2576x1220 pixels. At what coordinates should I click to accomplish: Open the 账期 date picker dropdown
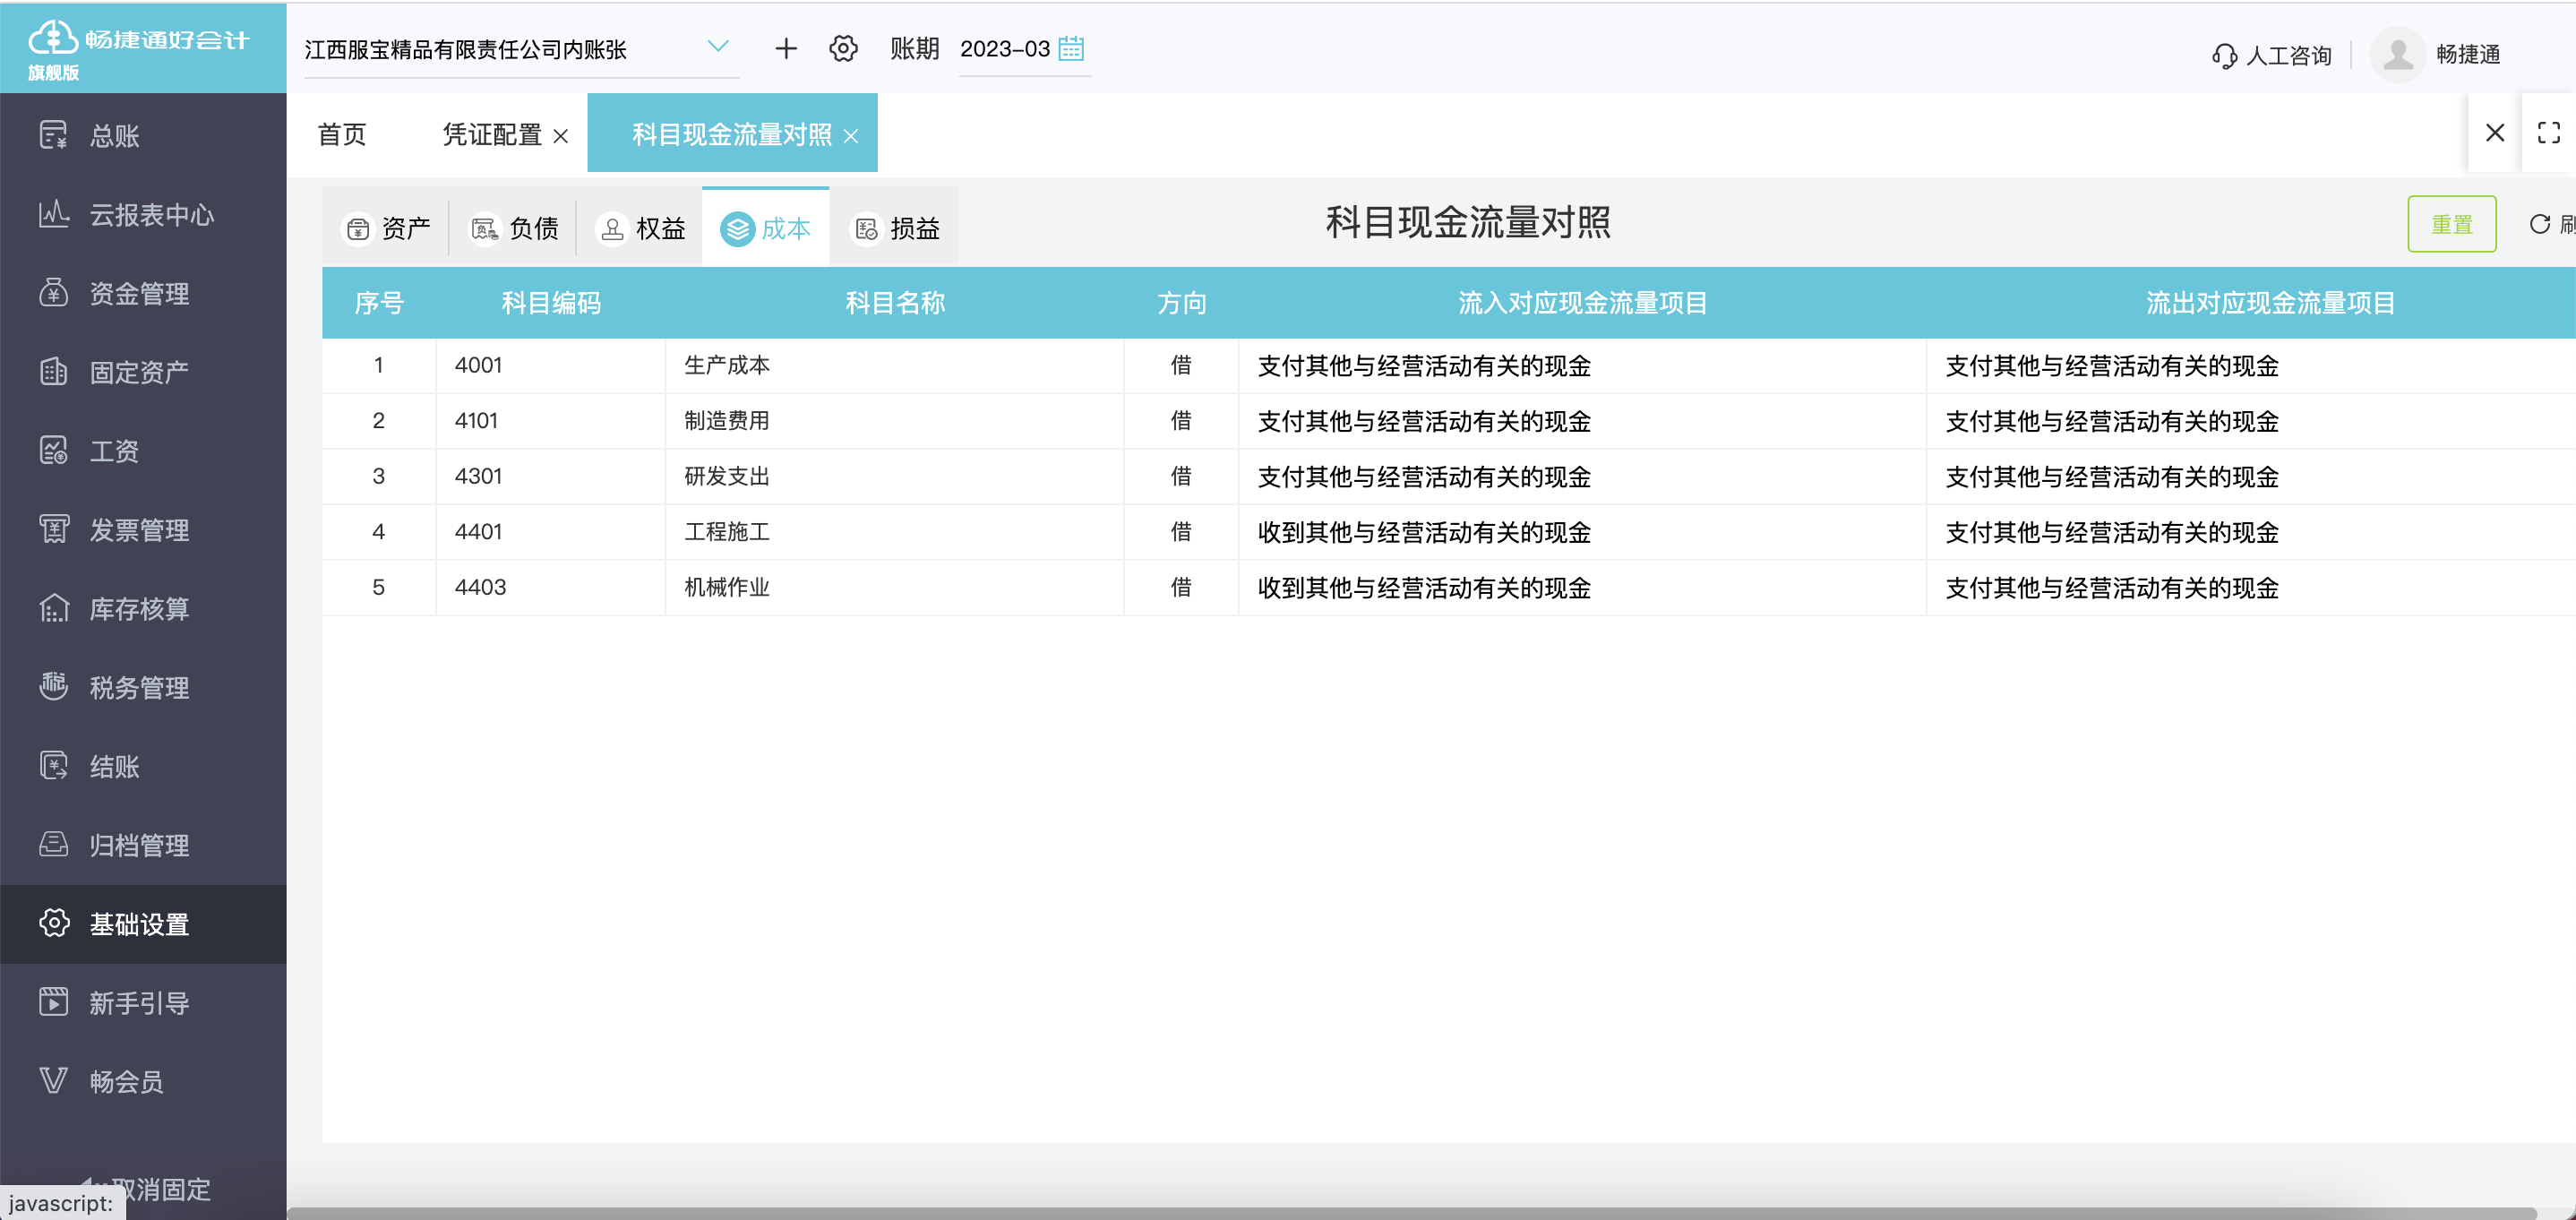(x=1069, y=47)
